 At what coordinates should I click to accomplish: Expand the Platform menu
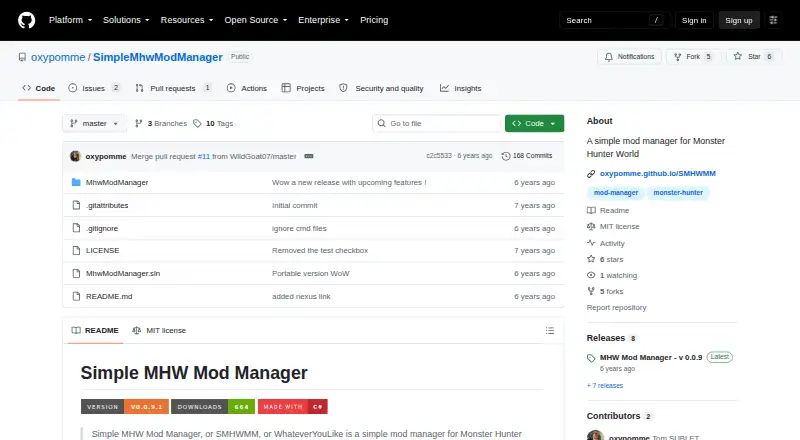pos(70,20)
